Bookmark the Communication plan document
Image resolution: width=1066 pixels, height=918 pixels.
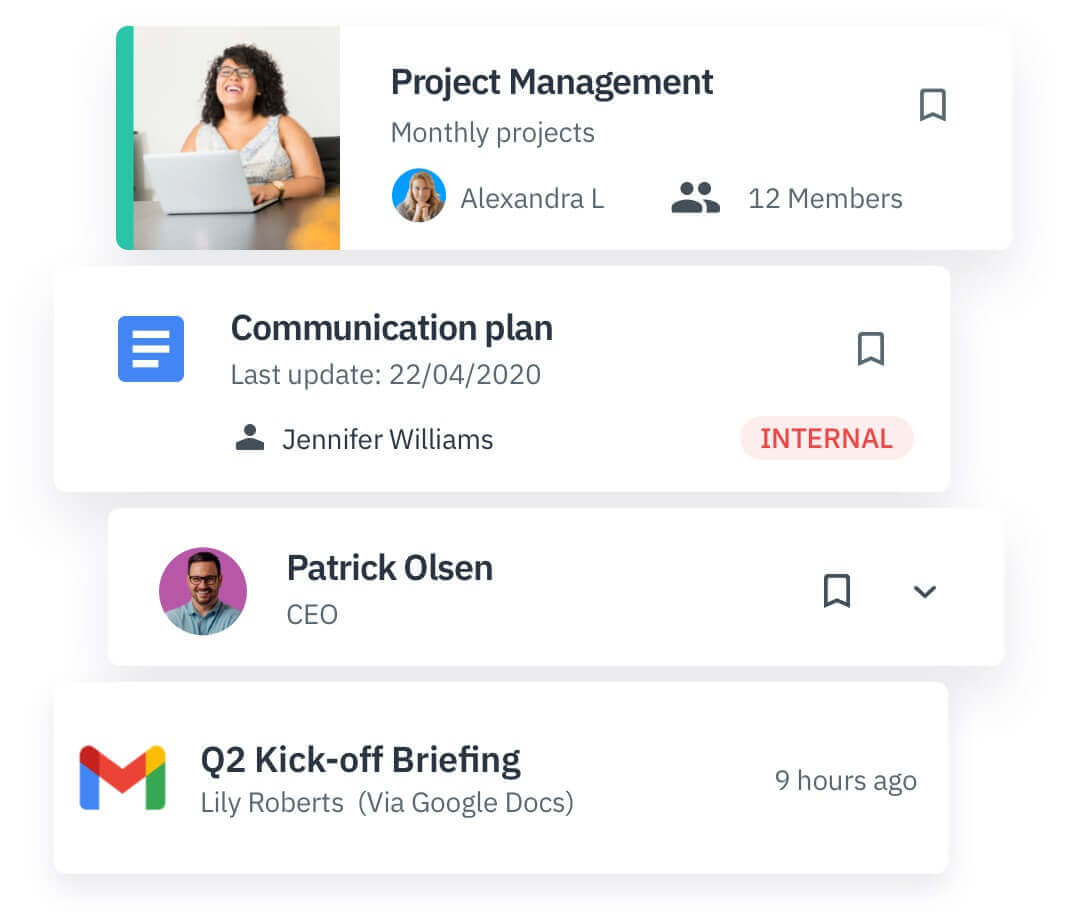tap(871, 349)
